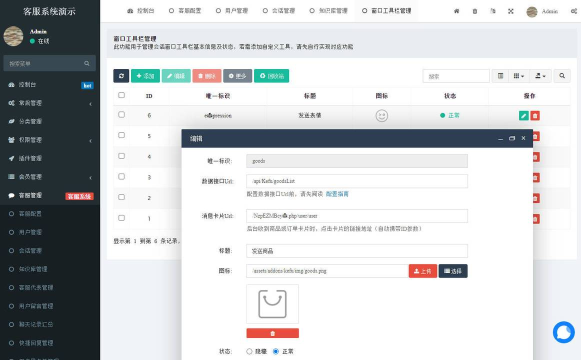Focus the 标题 title input in dialog
Viewport: 581px width, 360px height.
tap(357, 251)
